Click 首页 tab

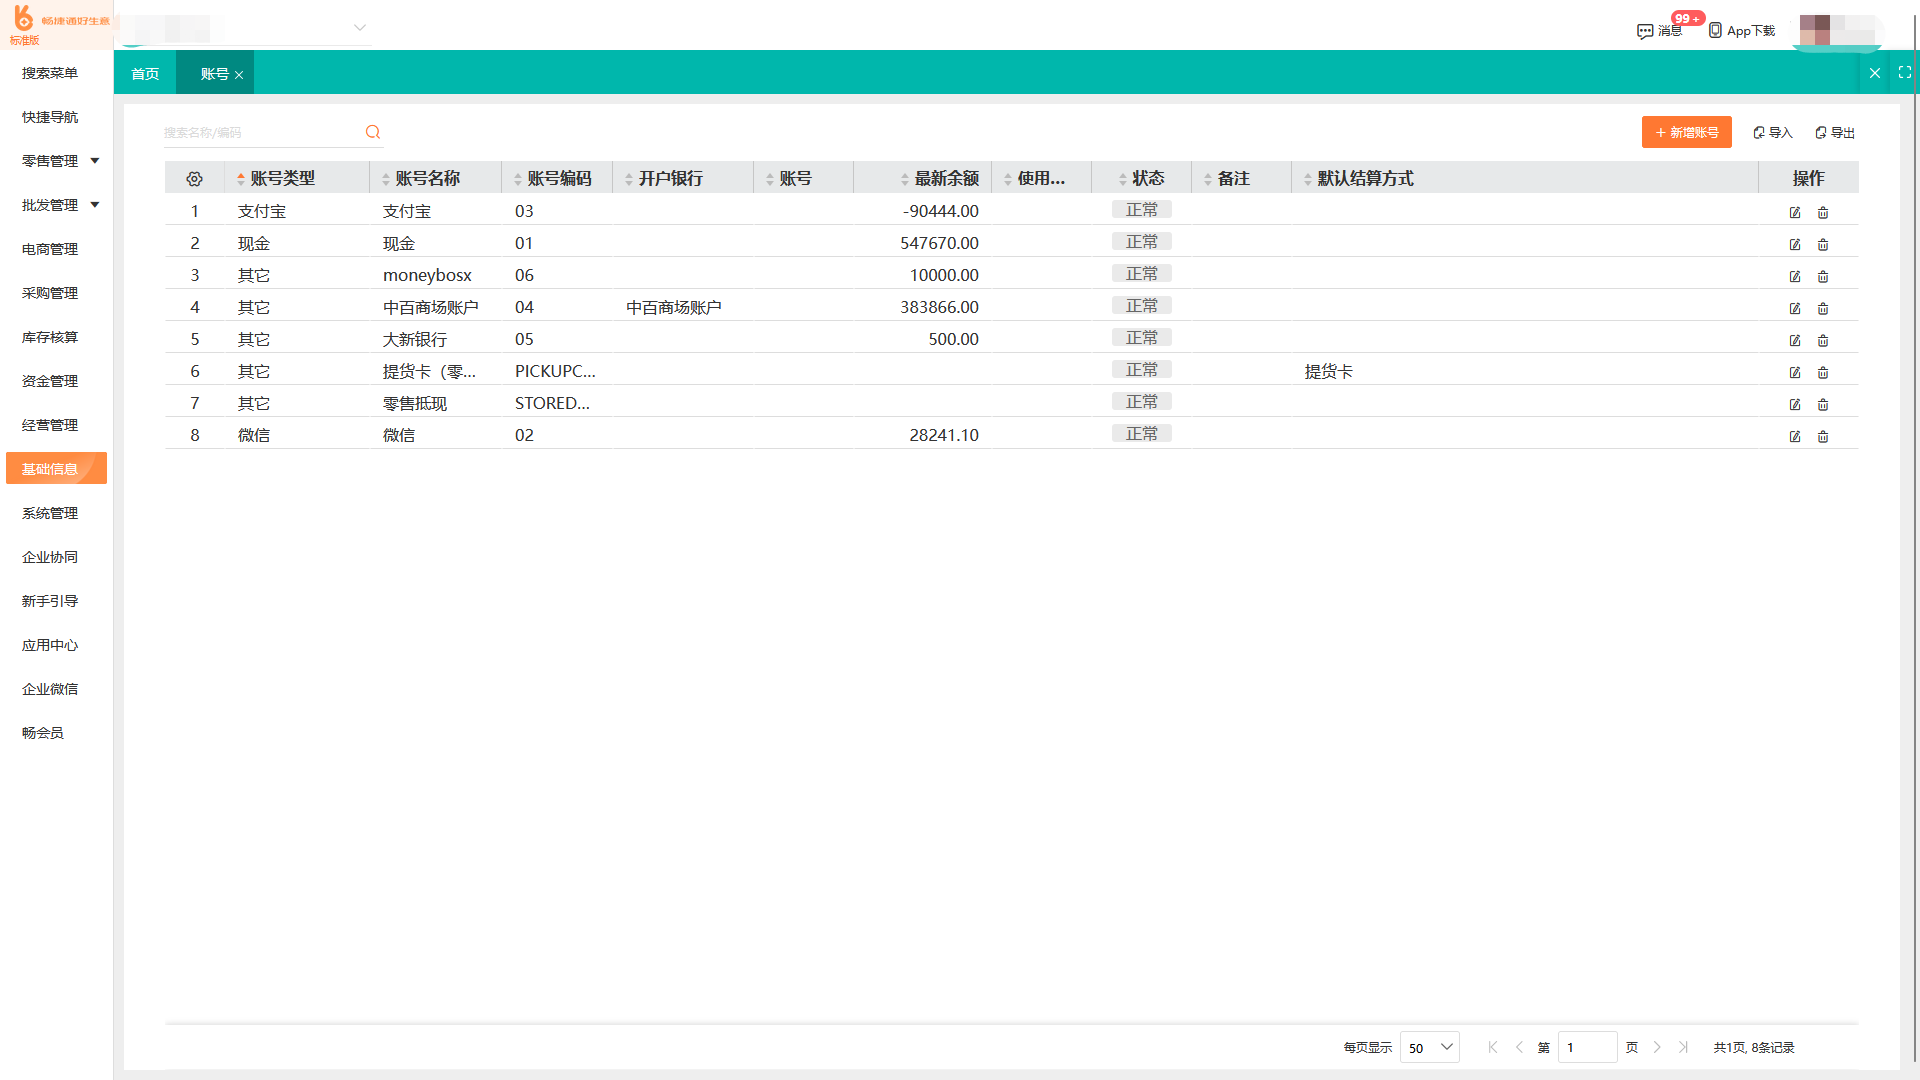click(x=144, y=73)
